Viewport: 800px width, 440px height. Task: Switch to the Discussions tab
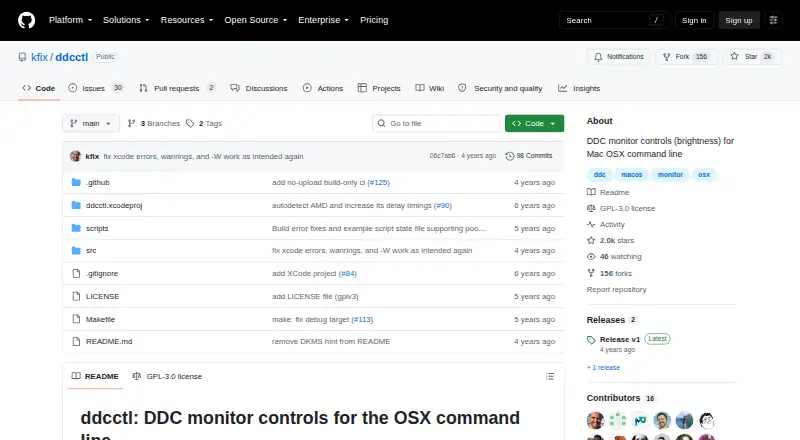click(259, 88)
